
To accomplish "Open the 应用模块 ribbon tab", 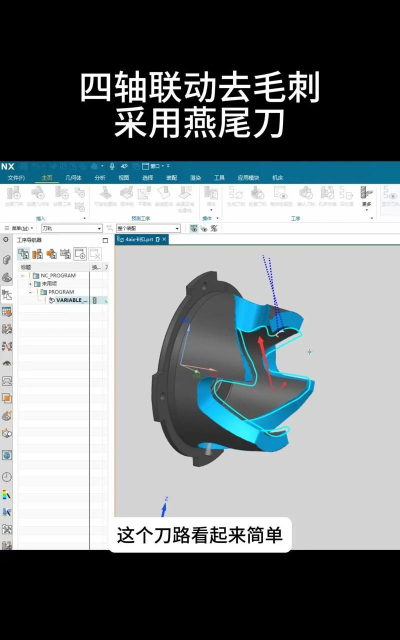I will tap(248, 178).
